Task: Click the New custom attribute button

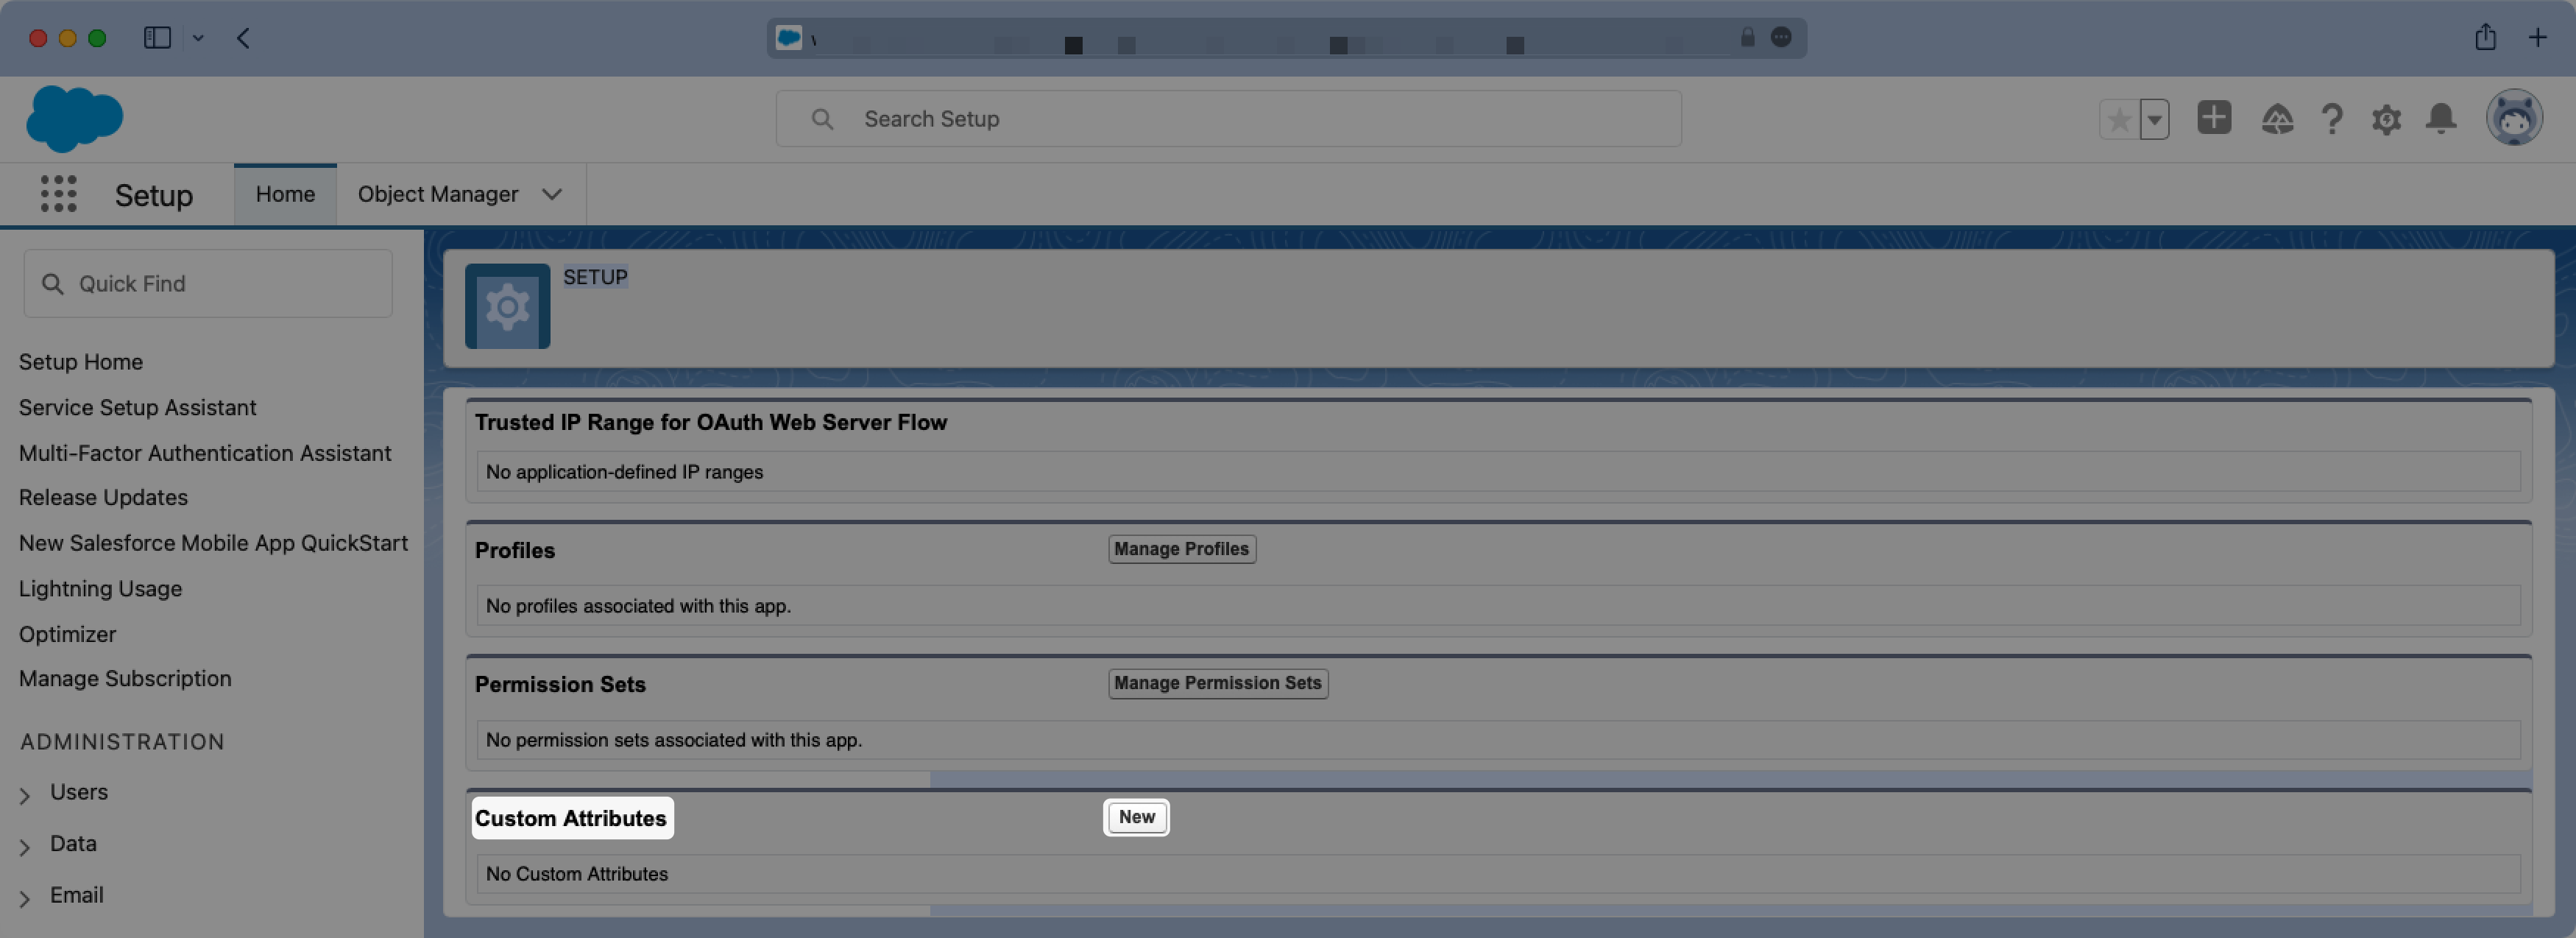Action: coord(1135,817)
